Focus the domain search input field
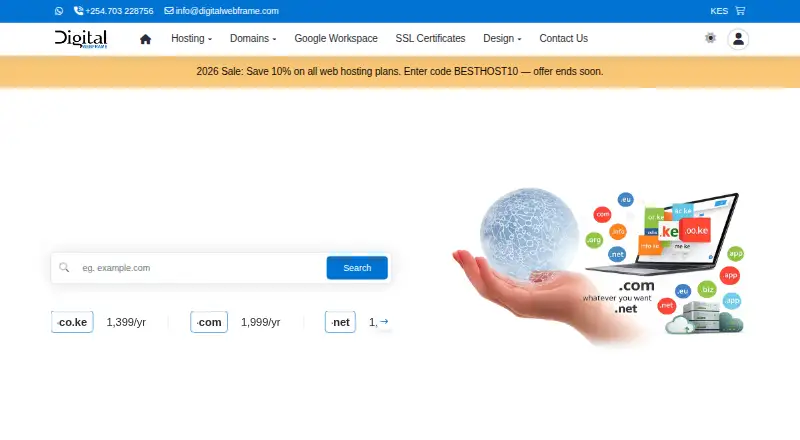The image size is (800, 440). pyautogui.click(x=201, y=268)
